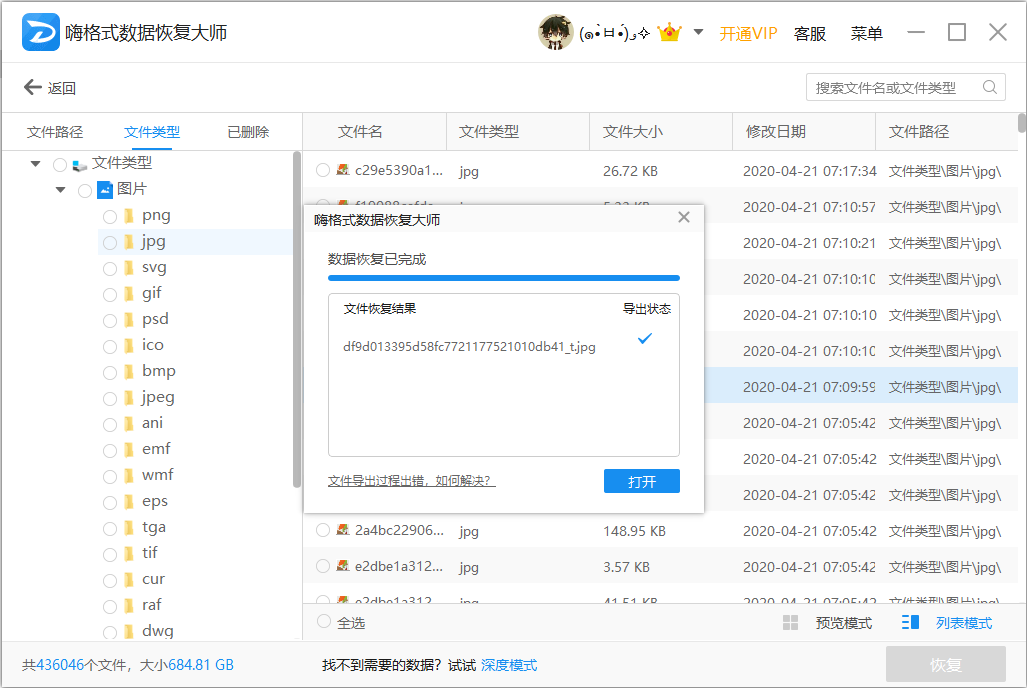Click the back arrow beside 返回
The height and width of the screenshot is (688, 1027).
(x=31, y=87)
